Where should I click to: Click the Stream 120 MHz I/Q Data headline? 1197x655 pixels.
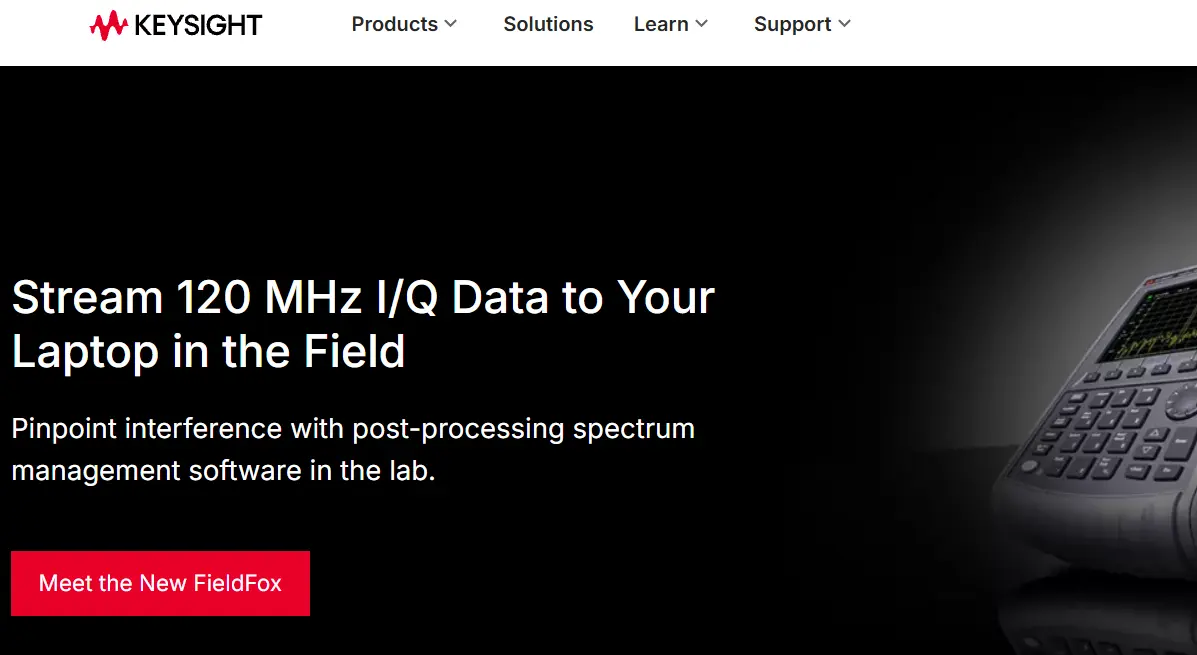tap(363, 324)
